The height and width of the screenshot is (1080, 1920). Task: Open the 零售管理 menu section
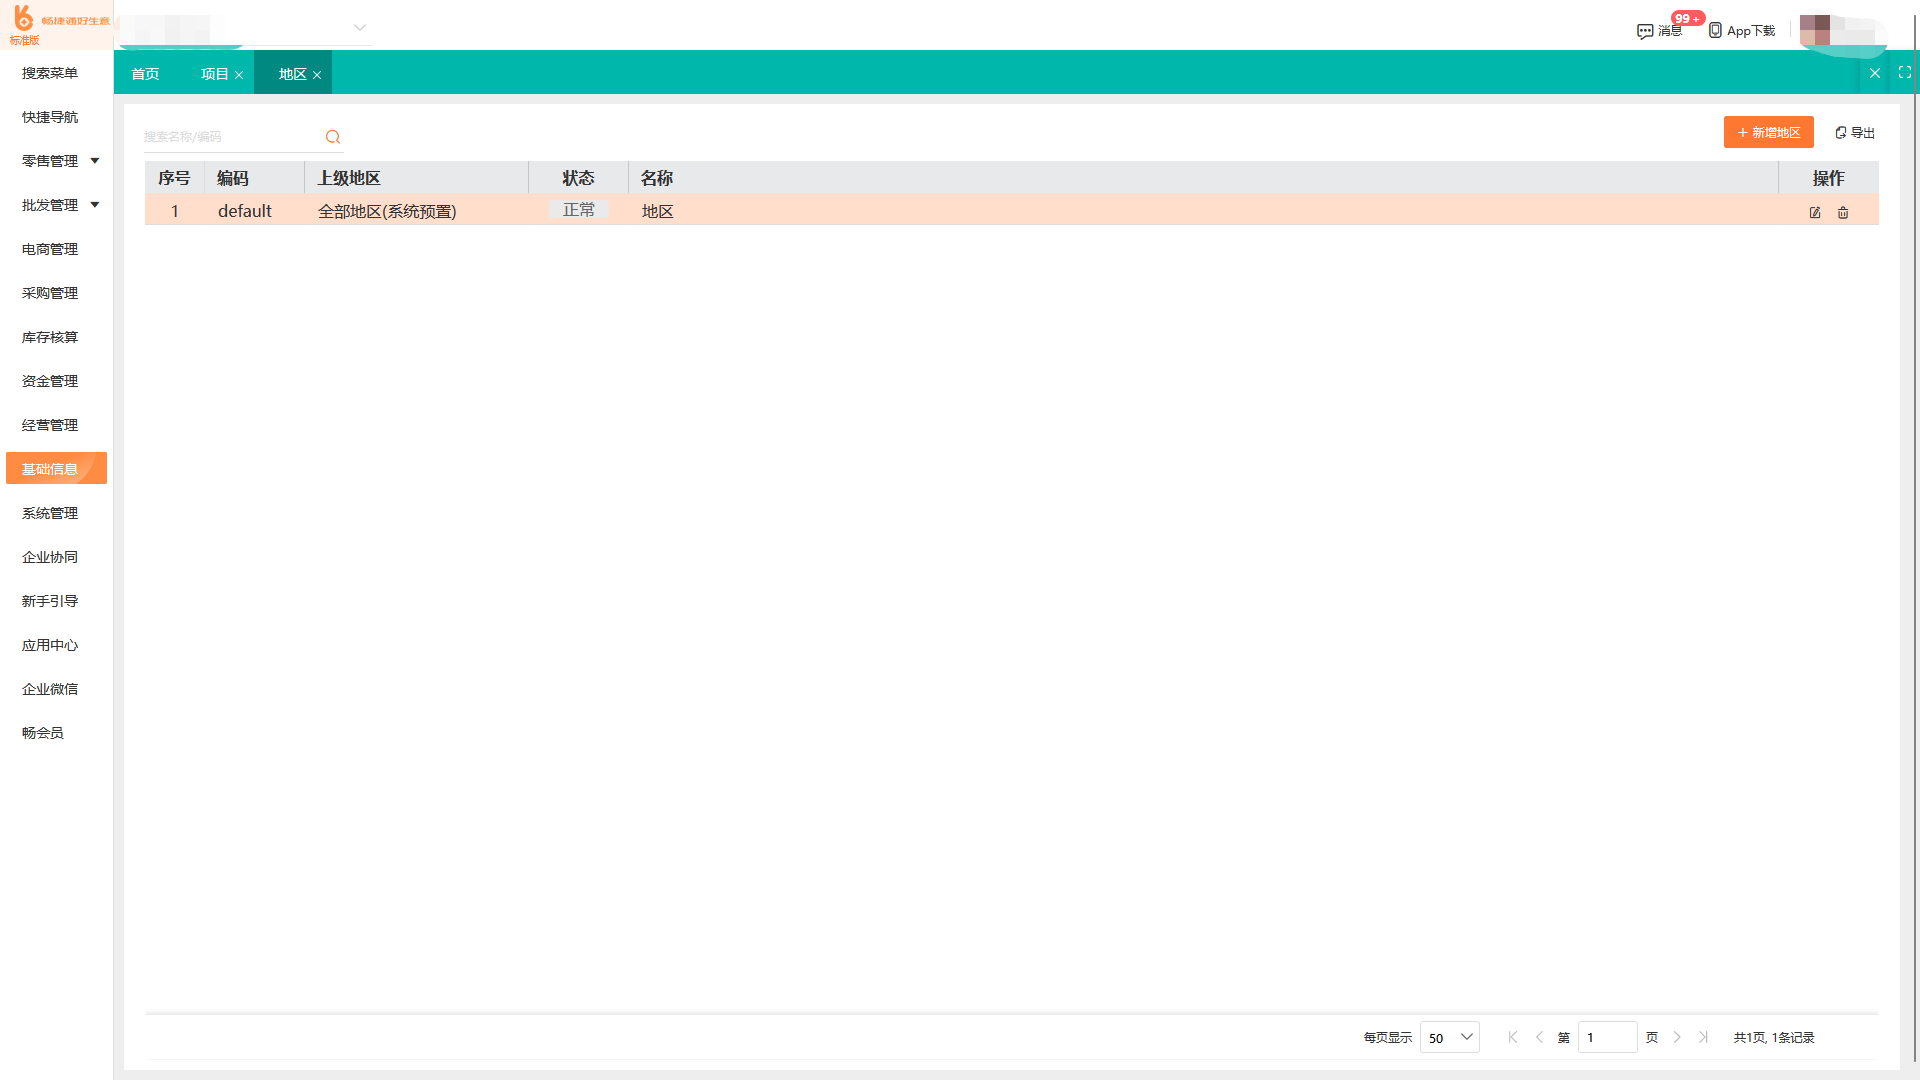pyautogui.click(x=55, y=161)
